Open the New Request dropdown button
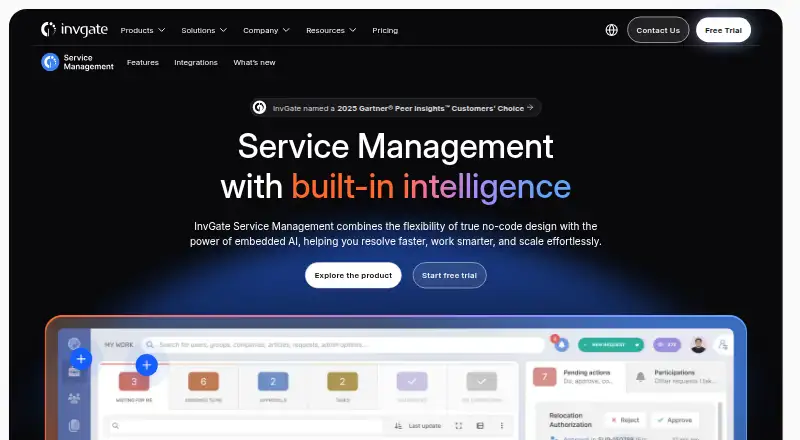Image resolution: width=800 pixels, height=440 pixels. coord(611,345)
